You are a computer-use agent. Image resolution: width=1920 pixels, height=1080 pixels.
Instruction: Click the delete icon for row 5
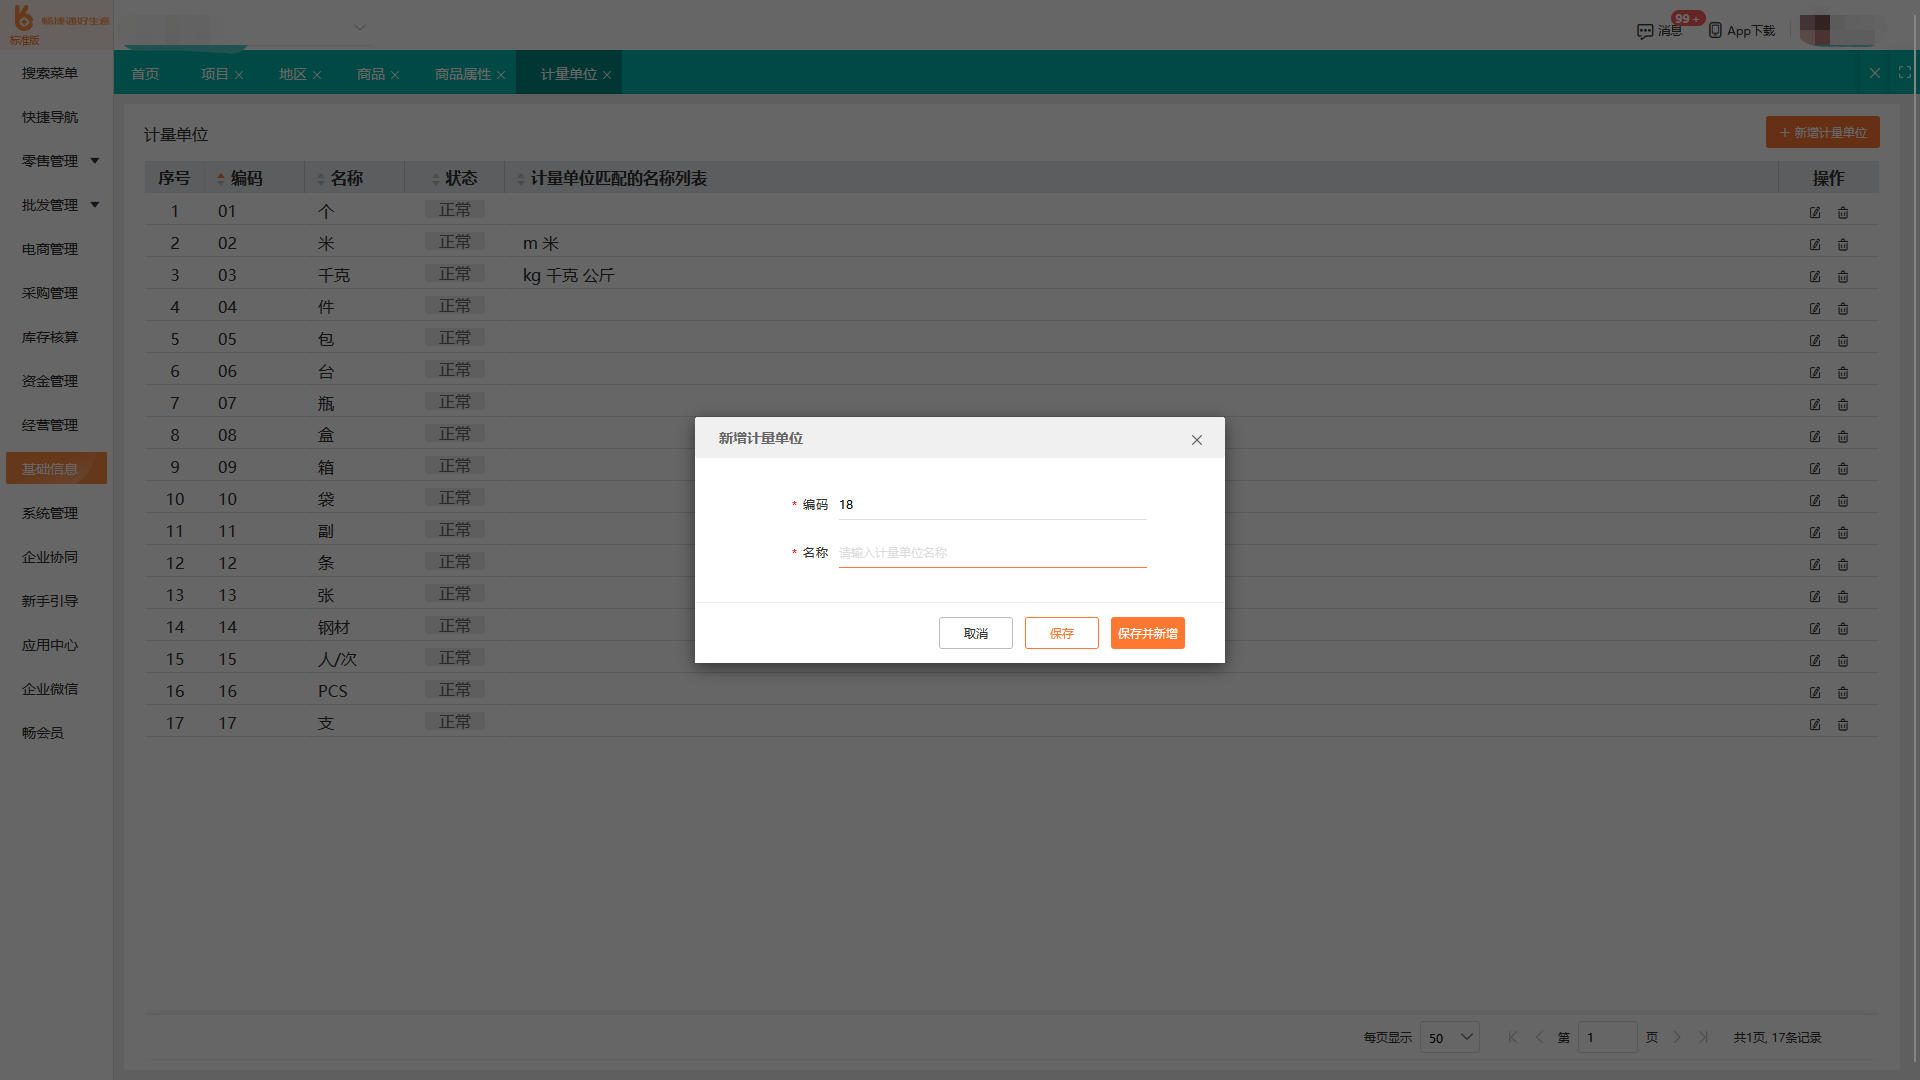tap(1844, 340)
